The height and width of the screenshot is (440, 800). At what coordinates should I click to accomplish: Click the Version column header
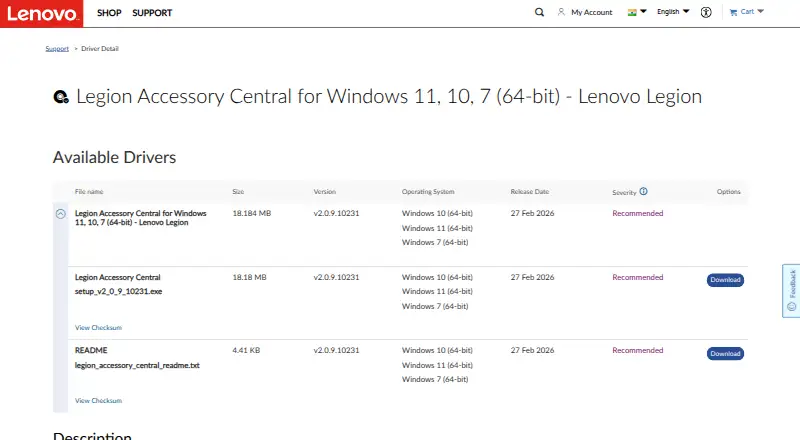[324, 192]
